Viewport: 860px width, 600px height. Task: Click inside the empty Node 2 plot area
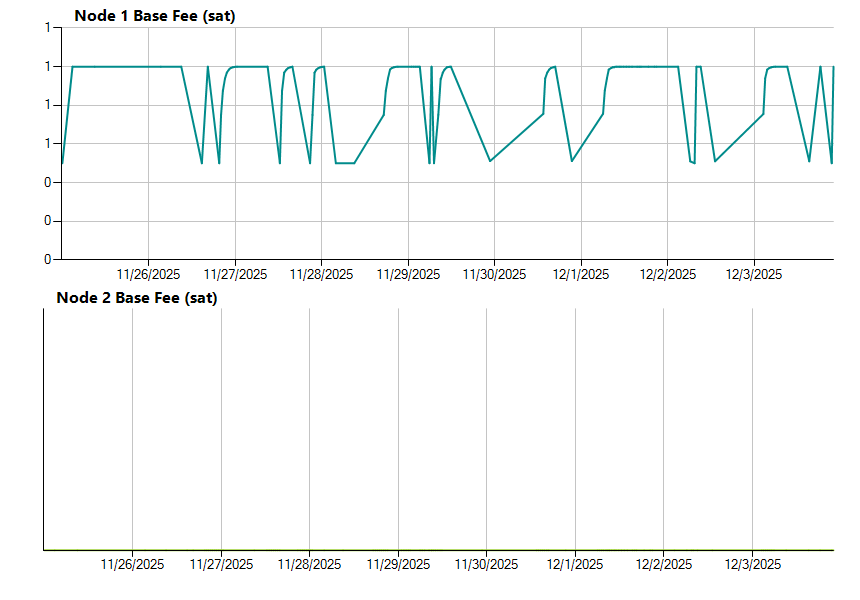tap(440, 430)
